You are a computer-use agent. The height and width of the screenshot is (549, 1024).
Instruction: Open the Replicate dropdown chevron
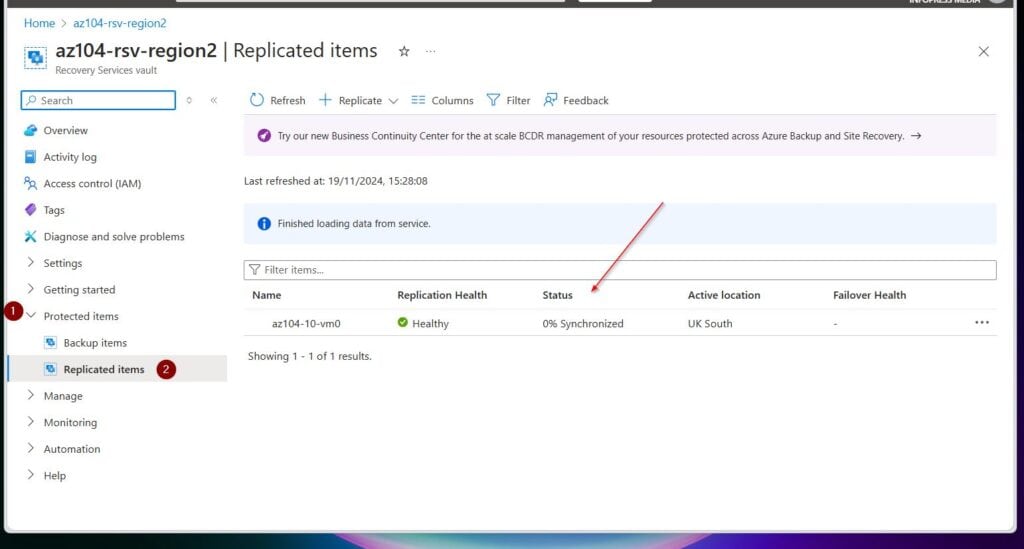393,101
